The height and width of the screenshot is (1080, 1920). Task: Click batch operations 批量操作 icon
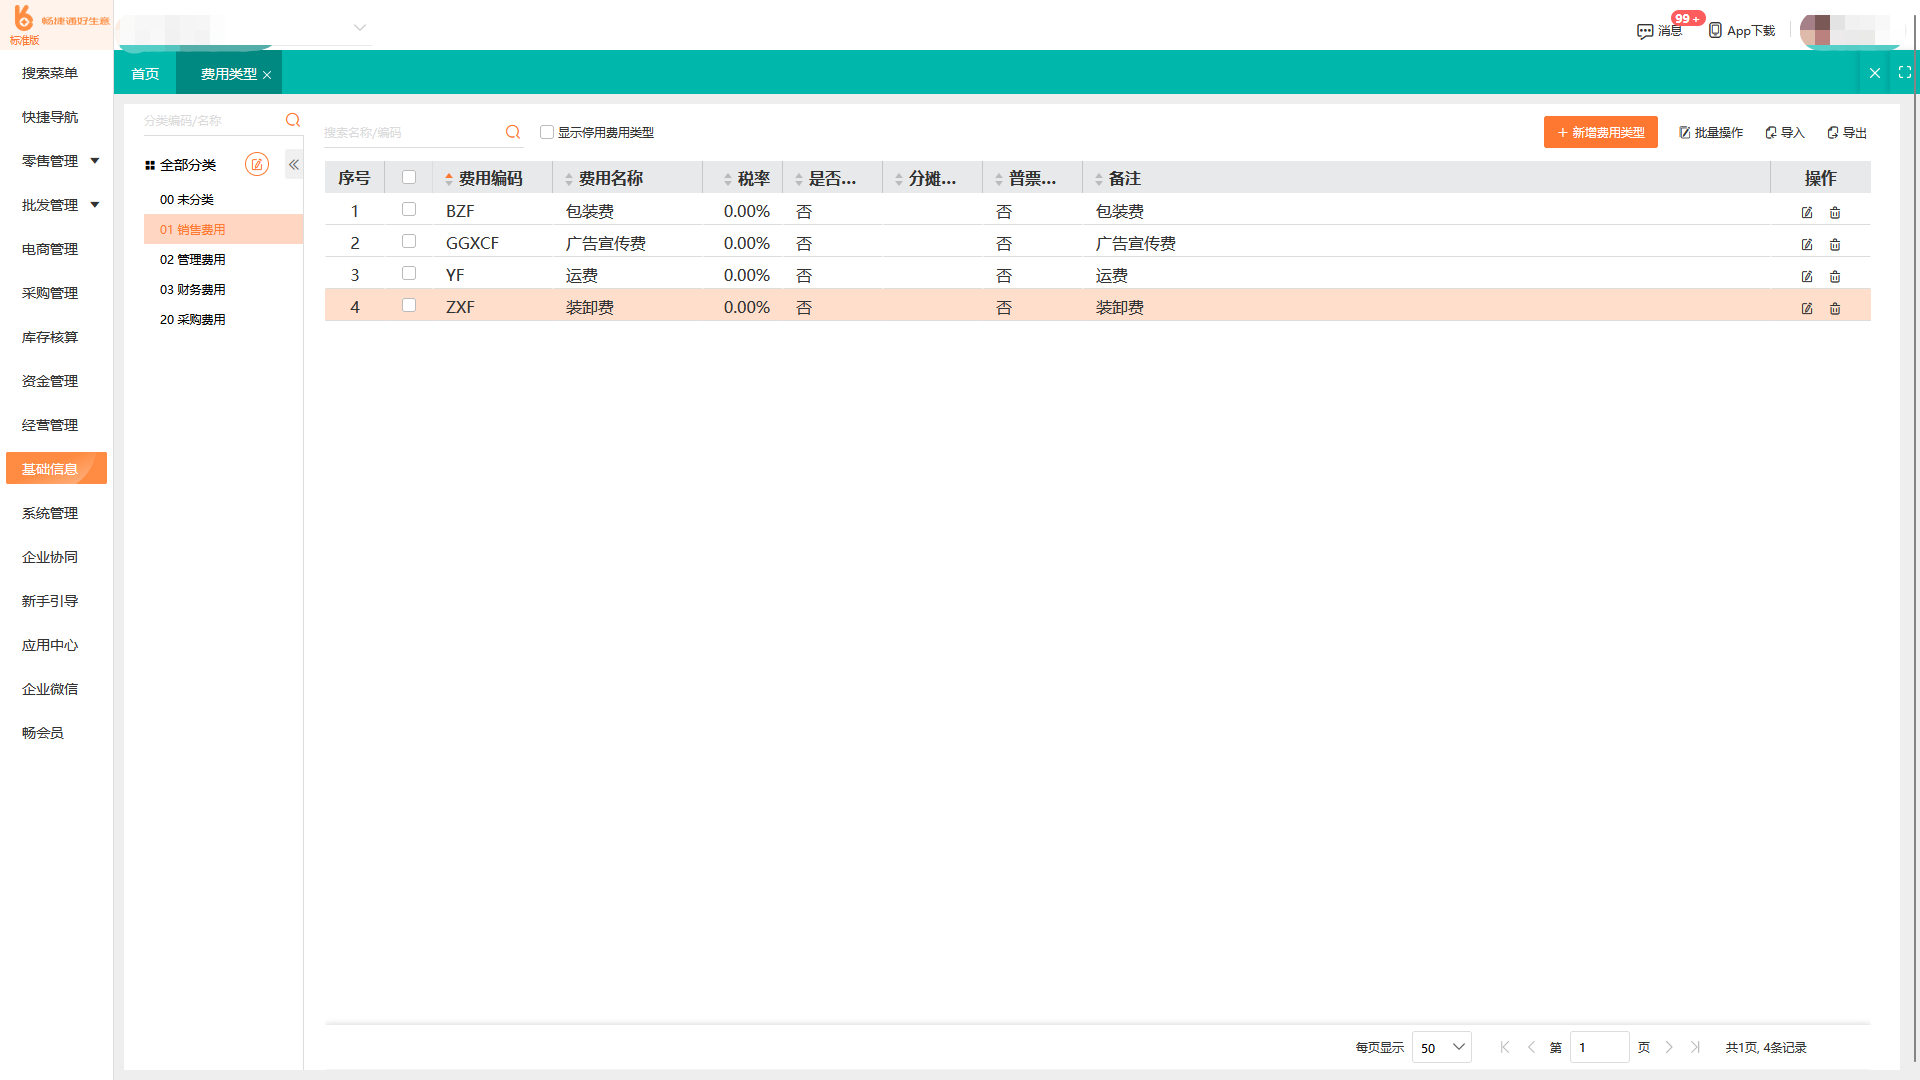coord(1710,131)
